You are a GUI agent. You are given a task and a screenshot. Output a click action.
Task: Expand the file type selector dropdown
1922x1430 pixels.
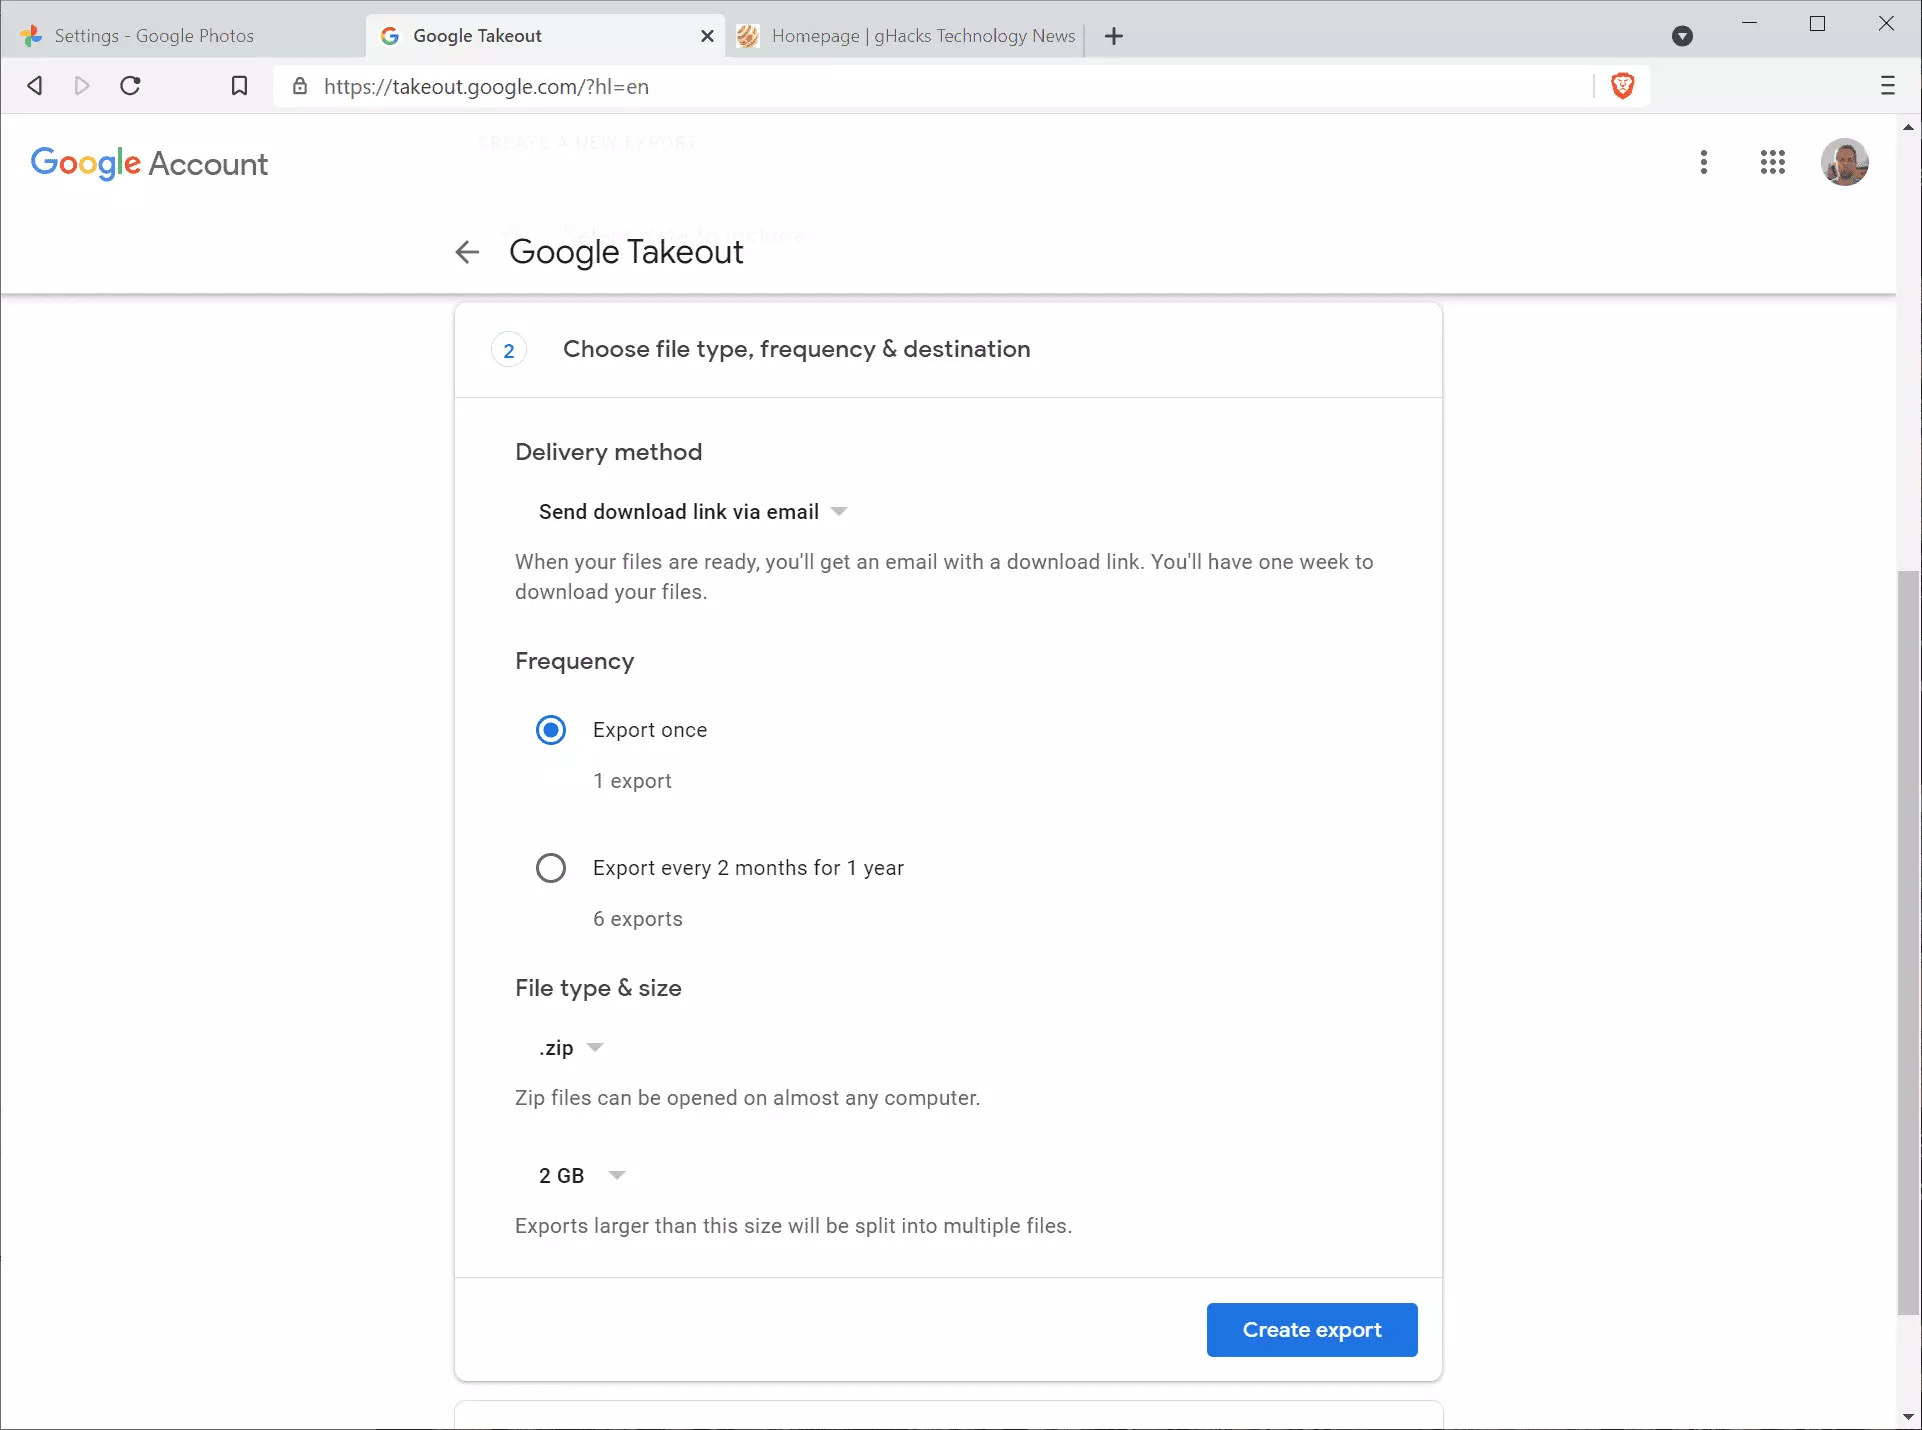[571, 1047]
